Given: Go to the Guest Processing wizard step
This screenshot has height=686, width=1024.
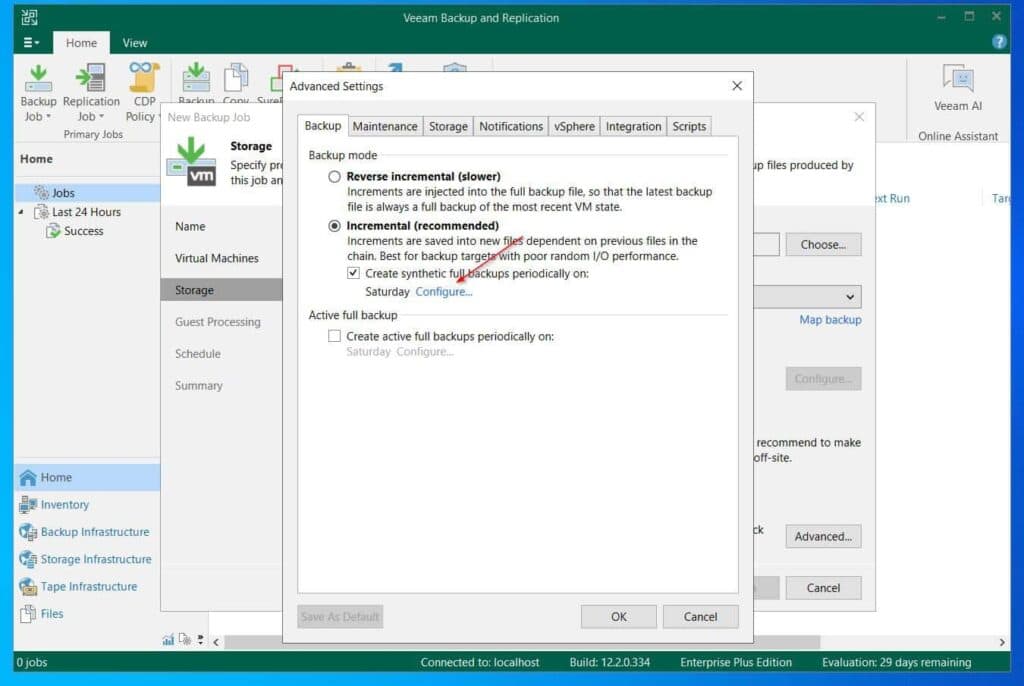Looking at the screenshot, I should (217, 321).
